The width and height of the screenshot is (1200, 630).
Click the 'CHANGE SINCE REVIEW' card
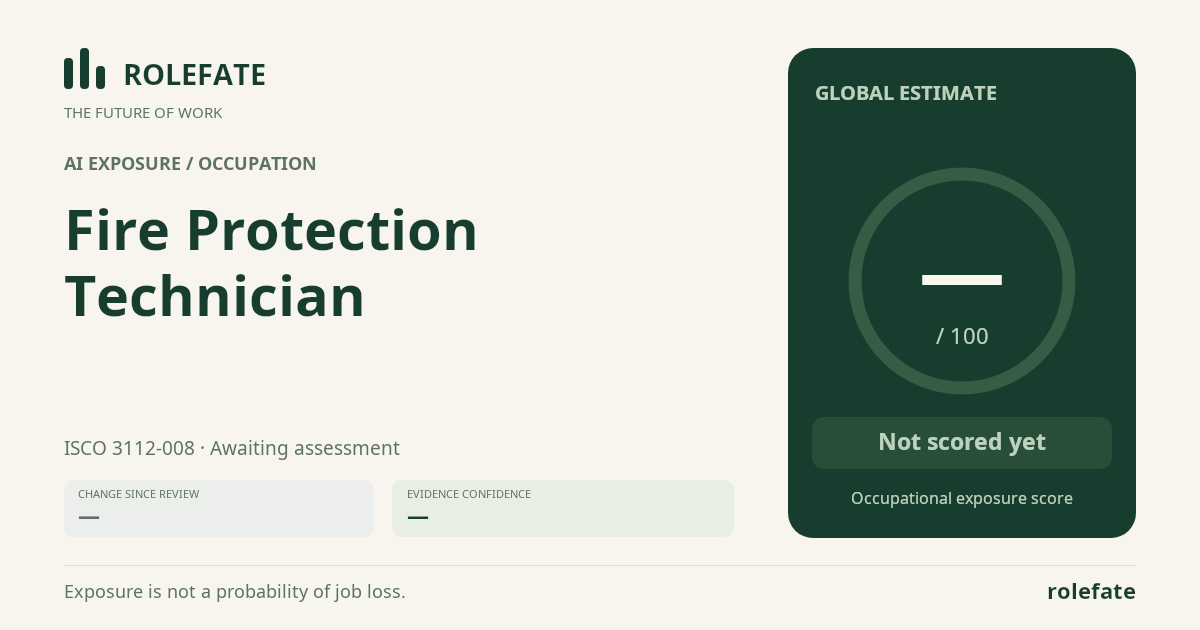coord(219,508)
